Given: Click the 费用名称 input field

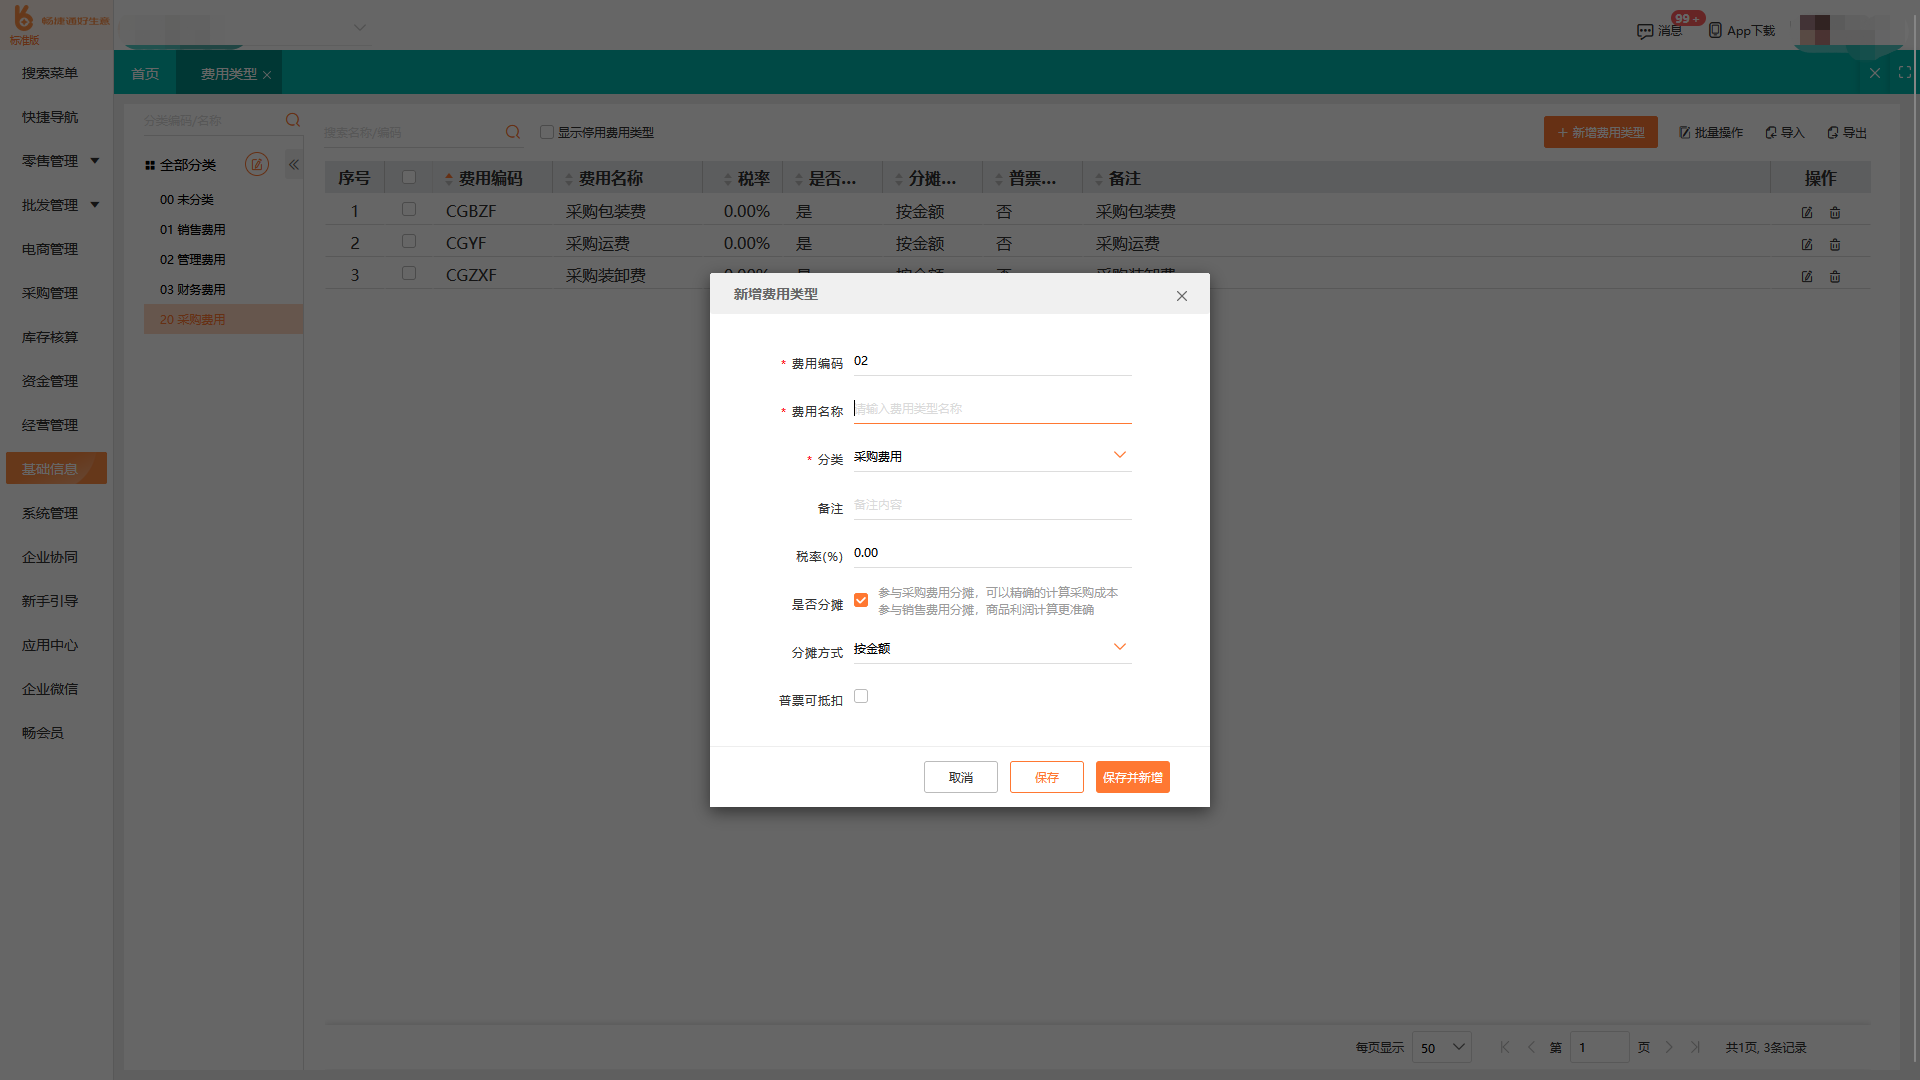Looking at the screenshot, I should click(x=993, y=409).
